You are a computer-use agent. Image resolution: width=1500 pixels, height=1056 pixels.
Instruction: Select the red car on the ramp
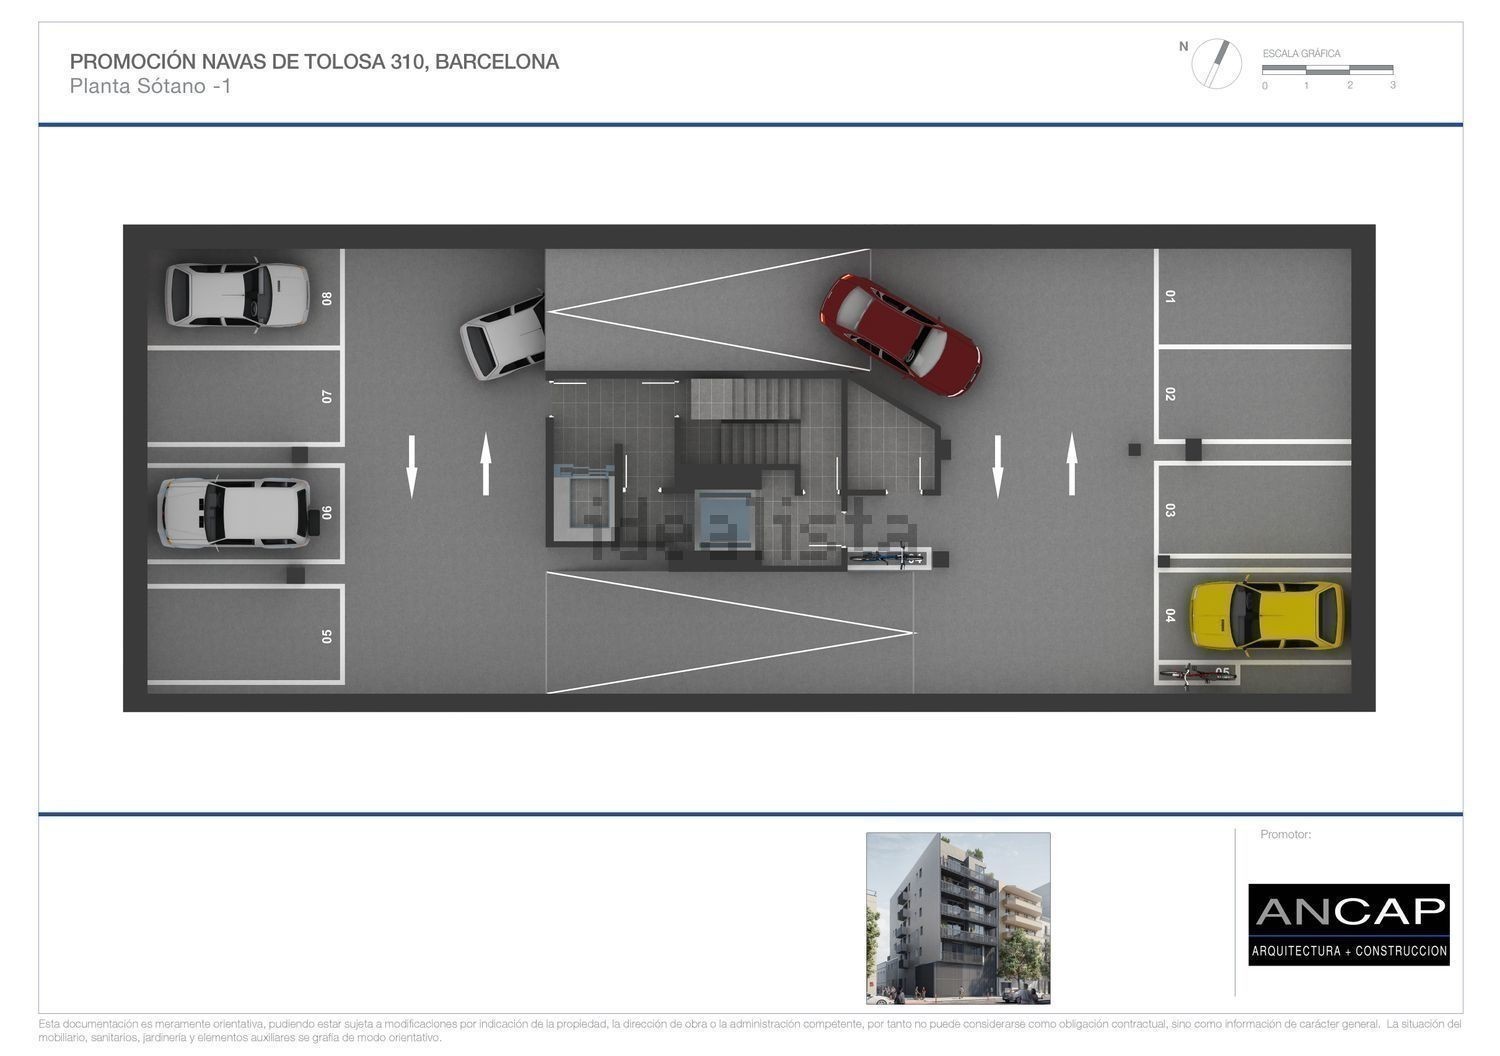[899, 335]
